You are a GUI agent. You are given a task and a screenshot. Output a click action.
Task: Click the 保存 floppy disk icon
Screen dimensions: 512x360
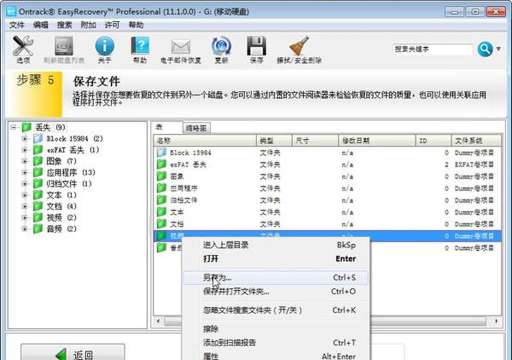point(256,49)
